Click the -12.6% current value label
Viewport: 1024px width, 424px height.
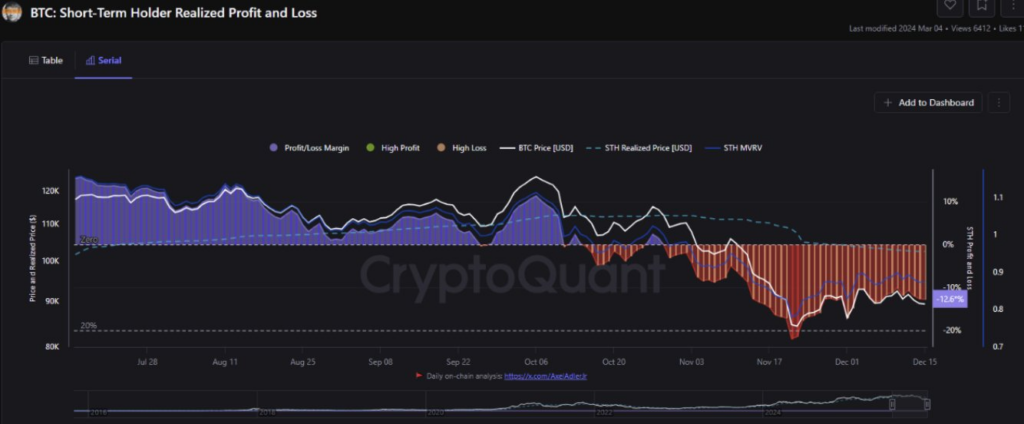coord(948,299)
